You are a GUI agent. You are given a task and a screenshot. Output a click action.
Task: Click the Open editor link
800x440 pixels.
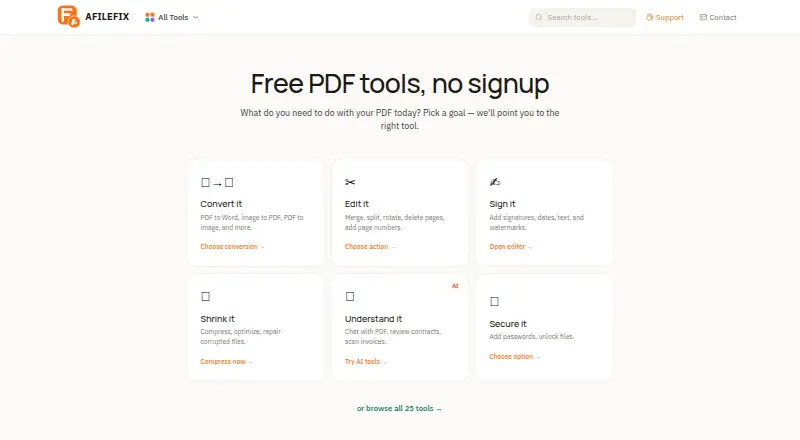pos(511,247)
